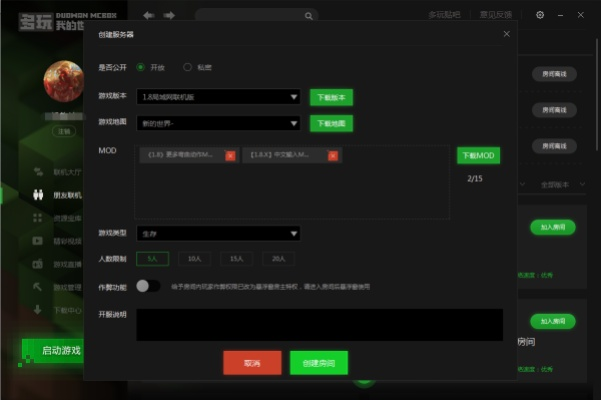Image resolution: width=601 pixels, height=400 pixels.
Task: Click the back arrow in top navigation
Action: (x=149, y=15)
